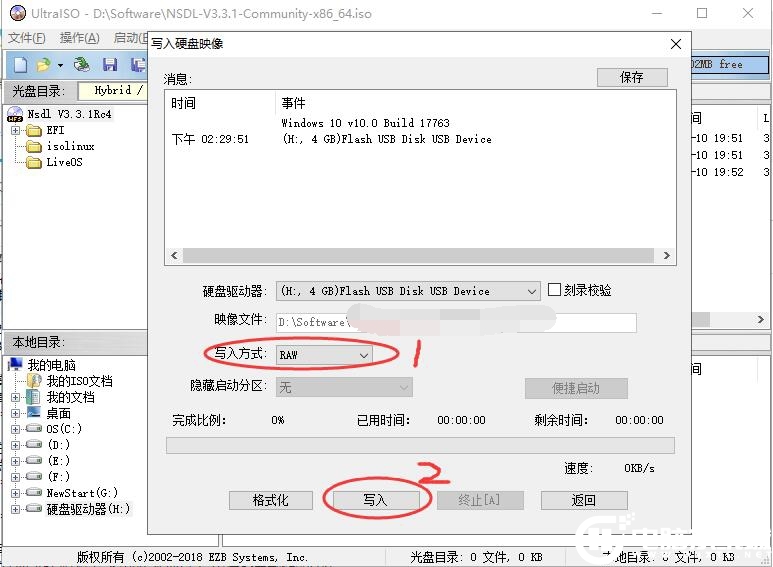Click the Open CD/DVD drive icon
This screenshot has height=567, width=773.
tap(82, 65)
